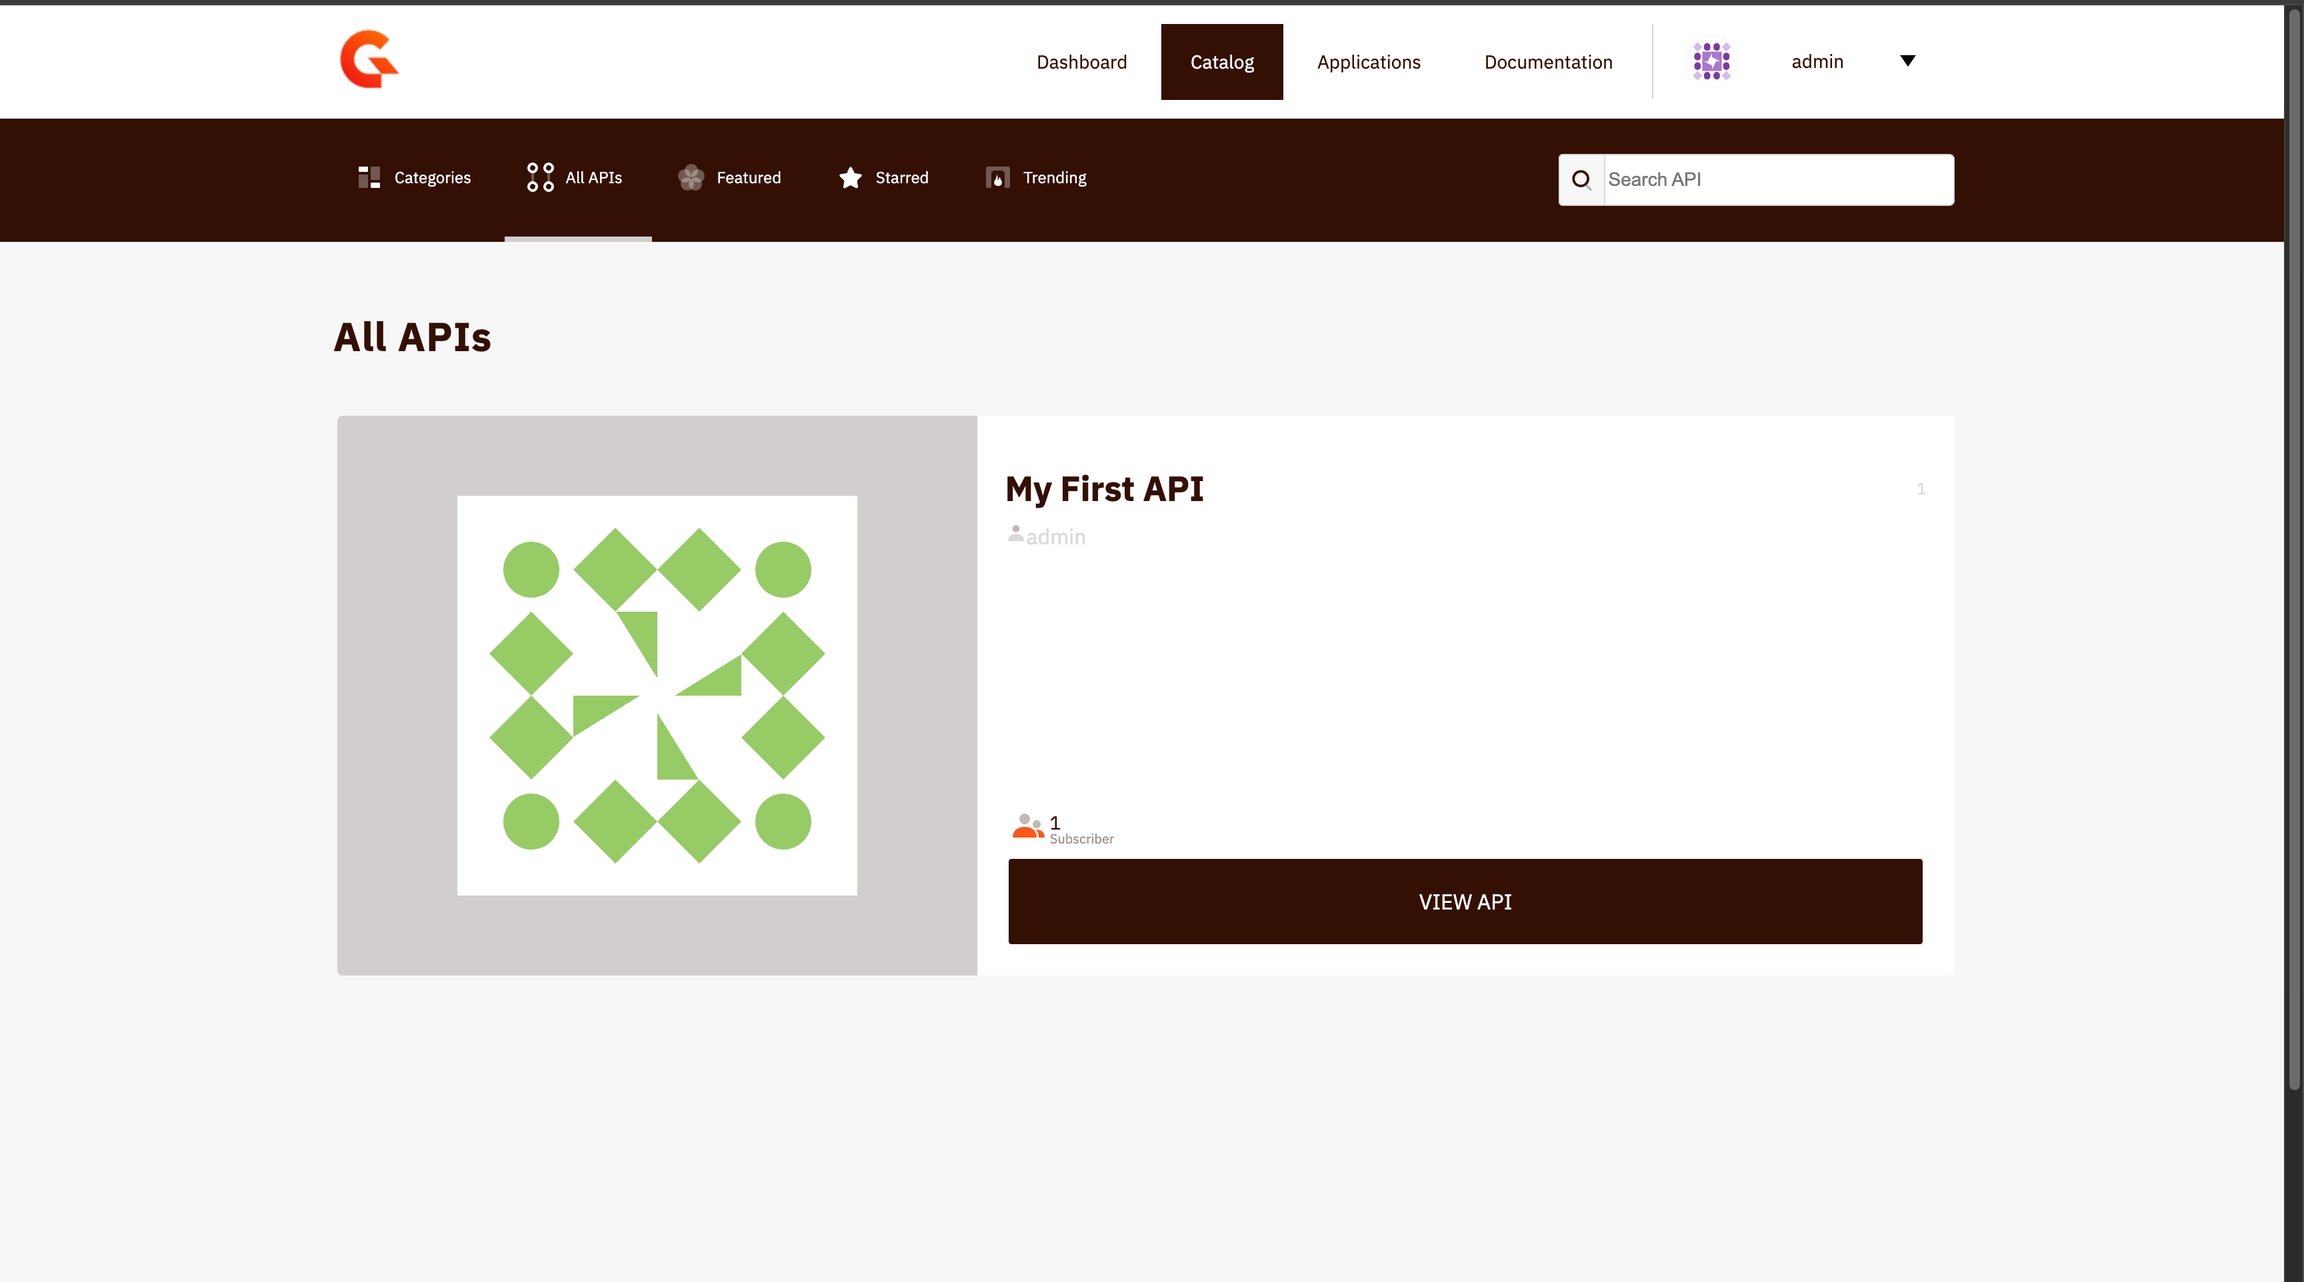Click the My First API thumbnail image
Viewport: 2304px width, 1282px height.
657,695
